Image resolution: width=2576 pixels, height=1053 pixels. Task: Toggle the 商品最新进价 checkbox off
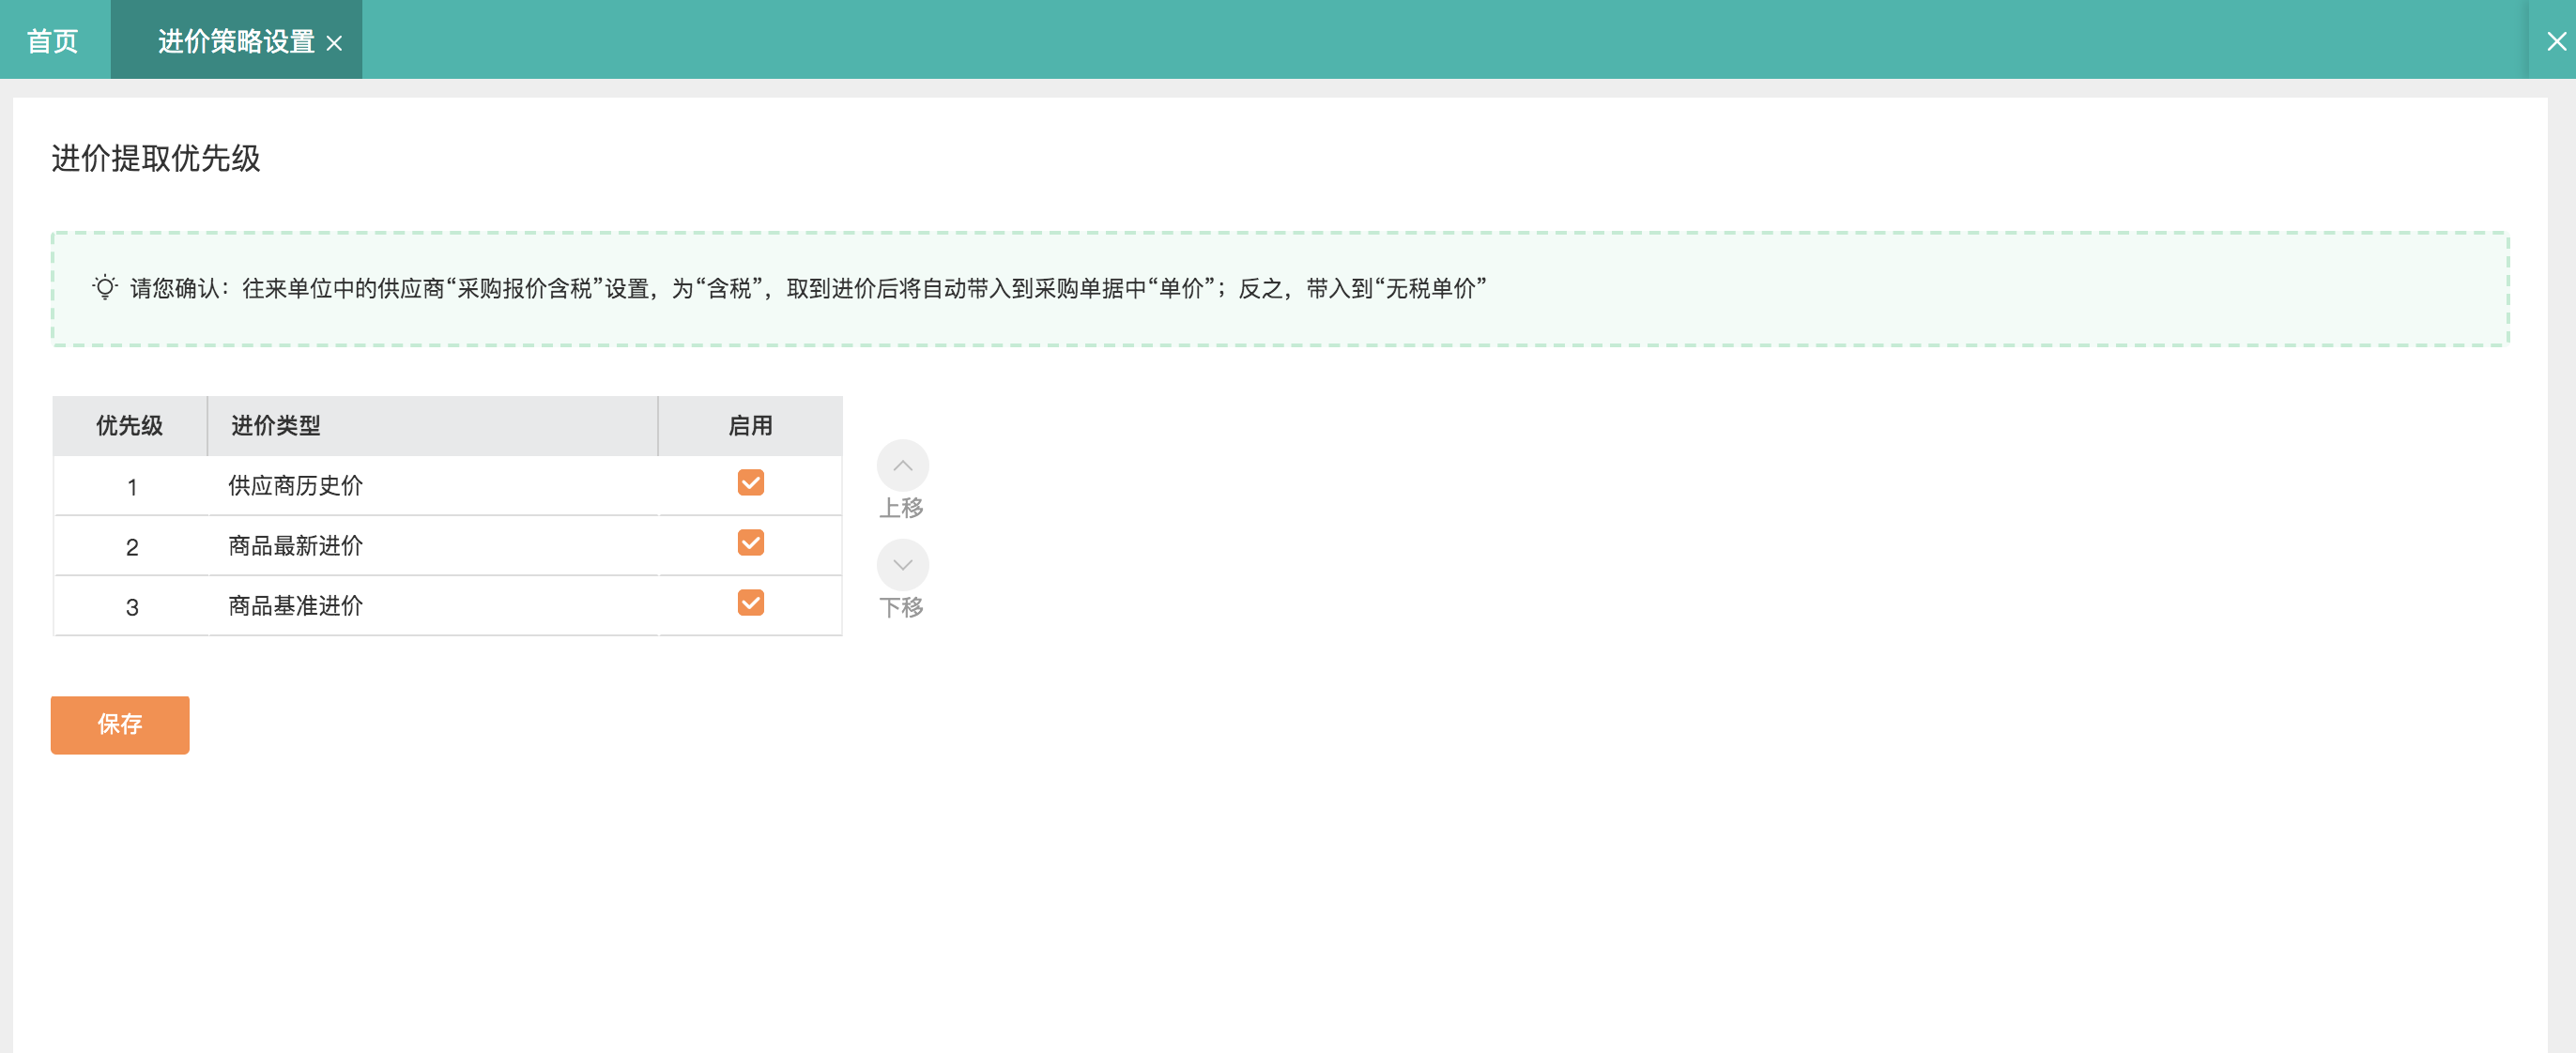pos(751,543)
